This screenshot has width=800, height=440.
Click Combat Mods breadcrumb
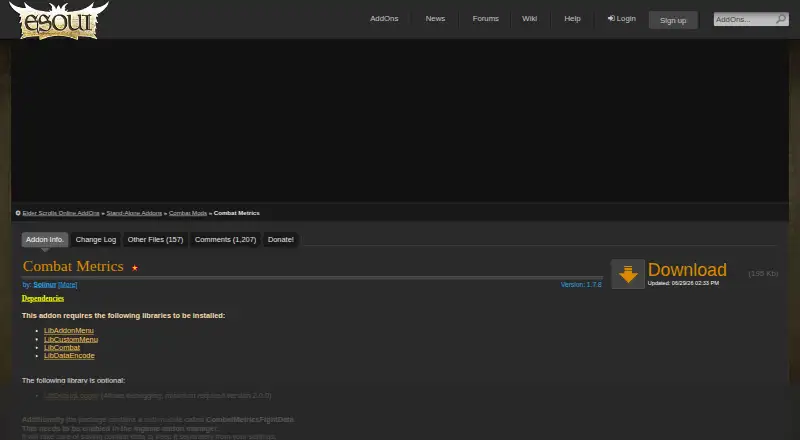(188, 213)
